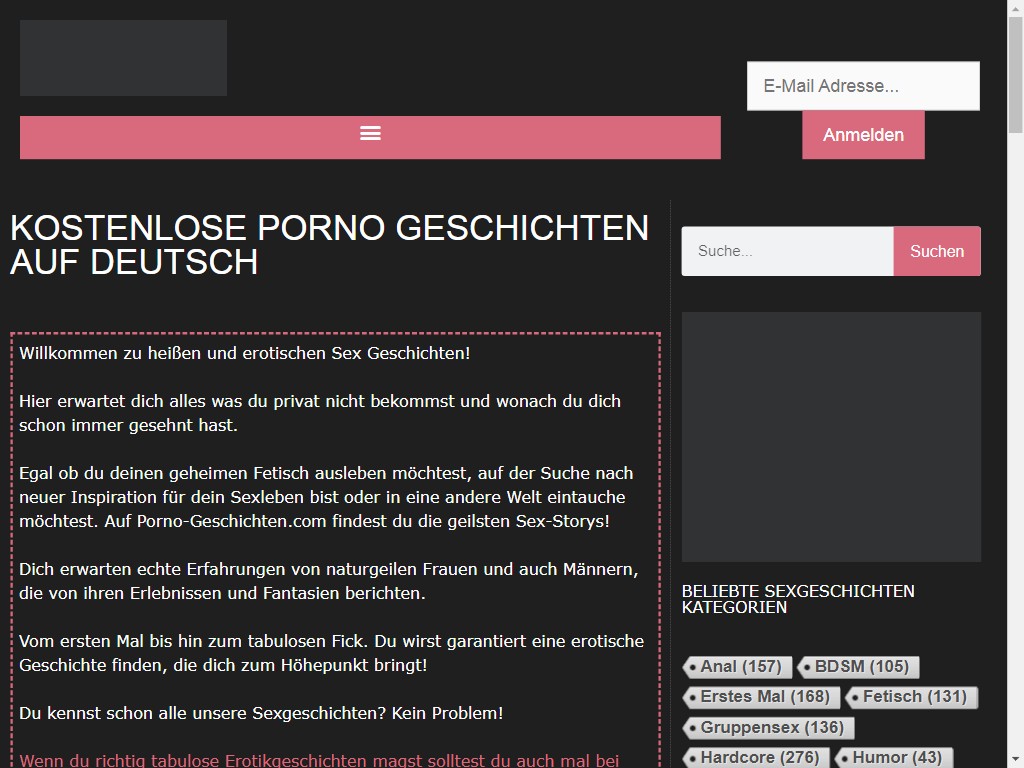Follow the pink tabulose Erotikgeschichten link
Screen dimensions: 1024x768
[319, 760]
